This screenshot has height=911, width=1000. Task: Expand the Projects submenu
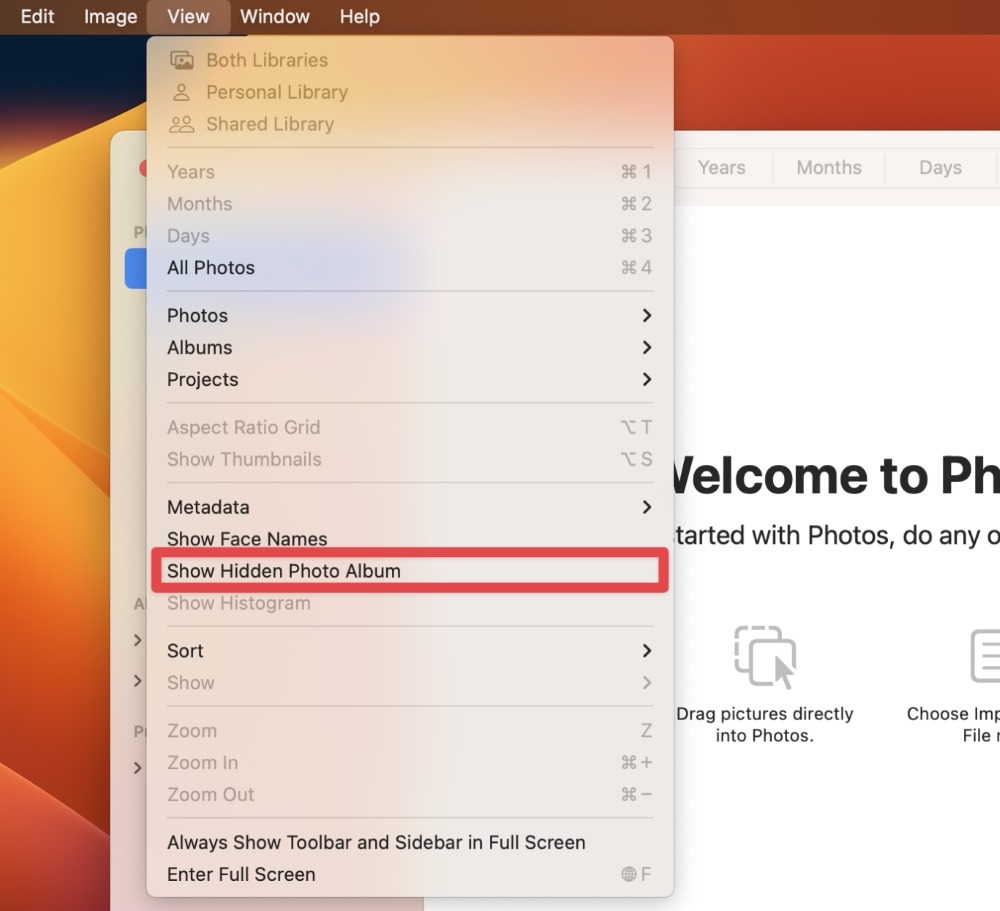pyautogui.click(x=410, y=379)
